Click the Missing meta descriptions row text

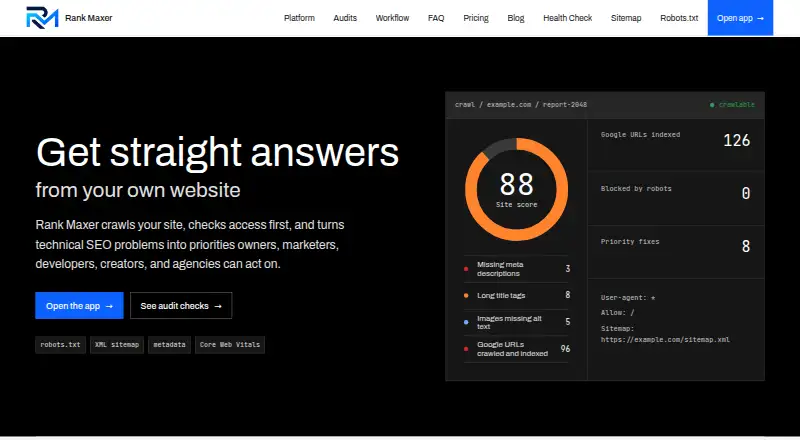point(500,269)
